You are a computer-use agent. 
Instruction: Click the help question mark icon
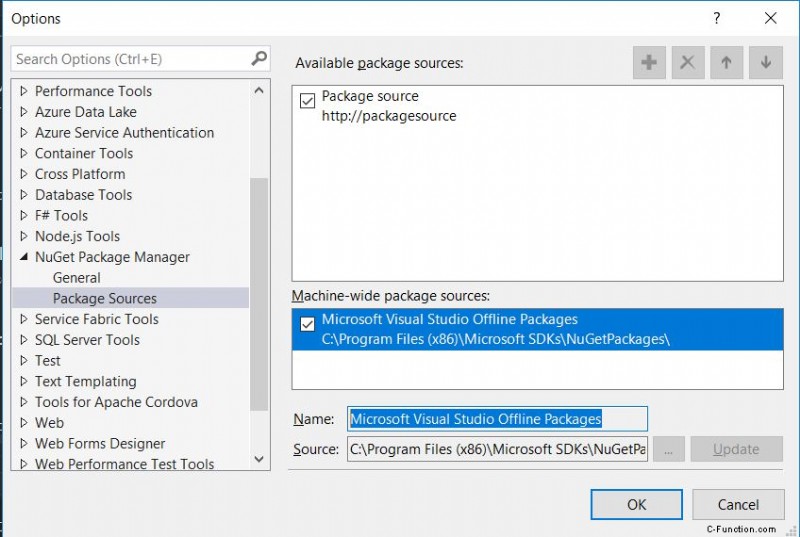pos(716,18)
